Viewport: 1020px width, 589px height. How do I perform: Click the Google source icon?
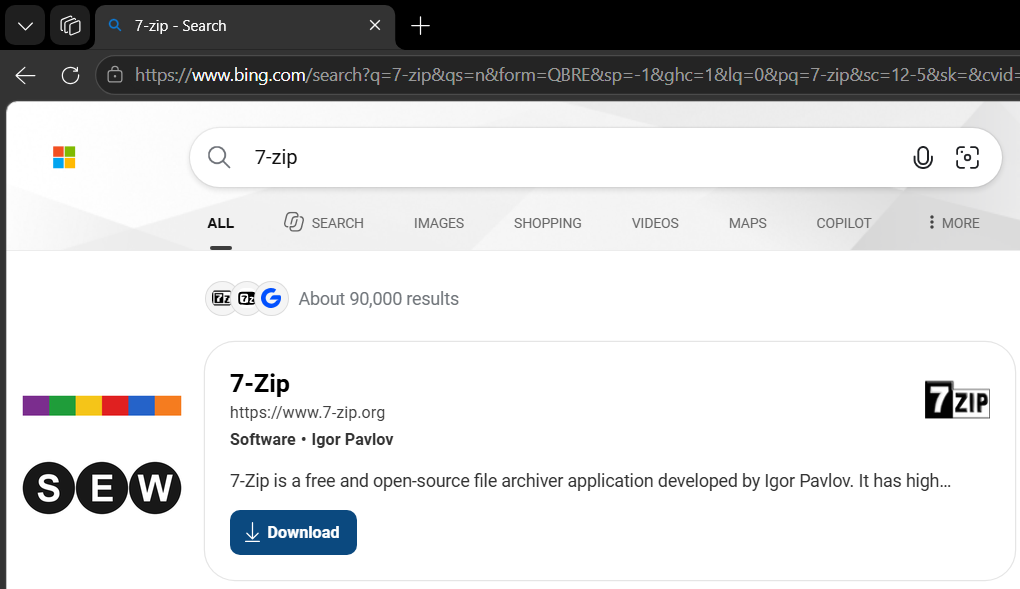[271, 299]
